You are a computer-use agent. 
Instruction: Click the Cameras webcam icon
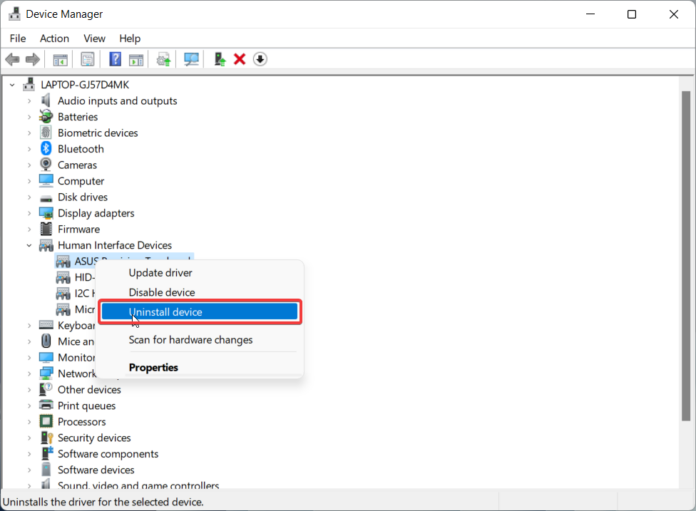(46, 164)
